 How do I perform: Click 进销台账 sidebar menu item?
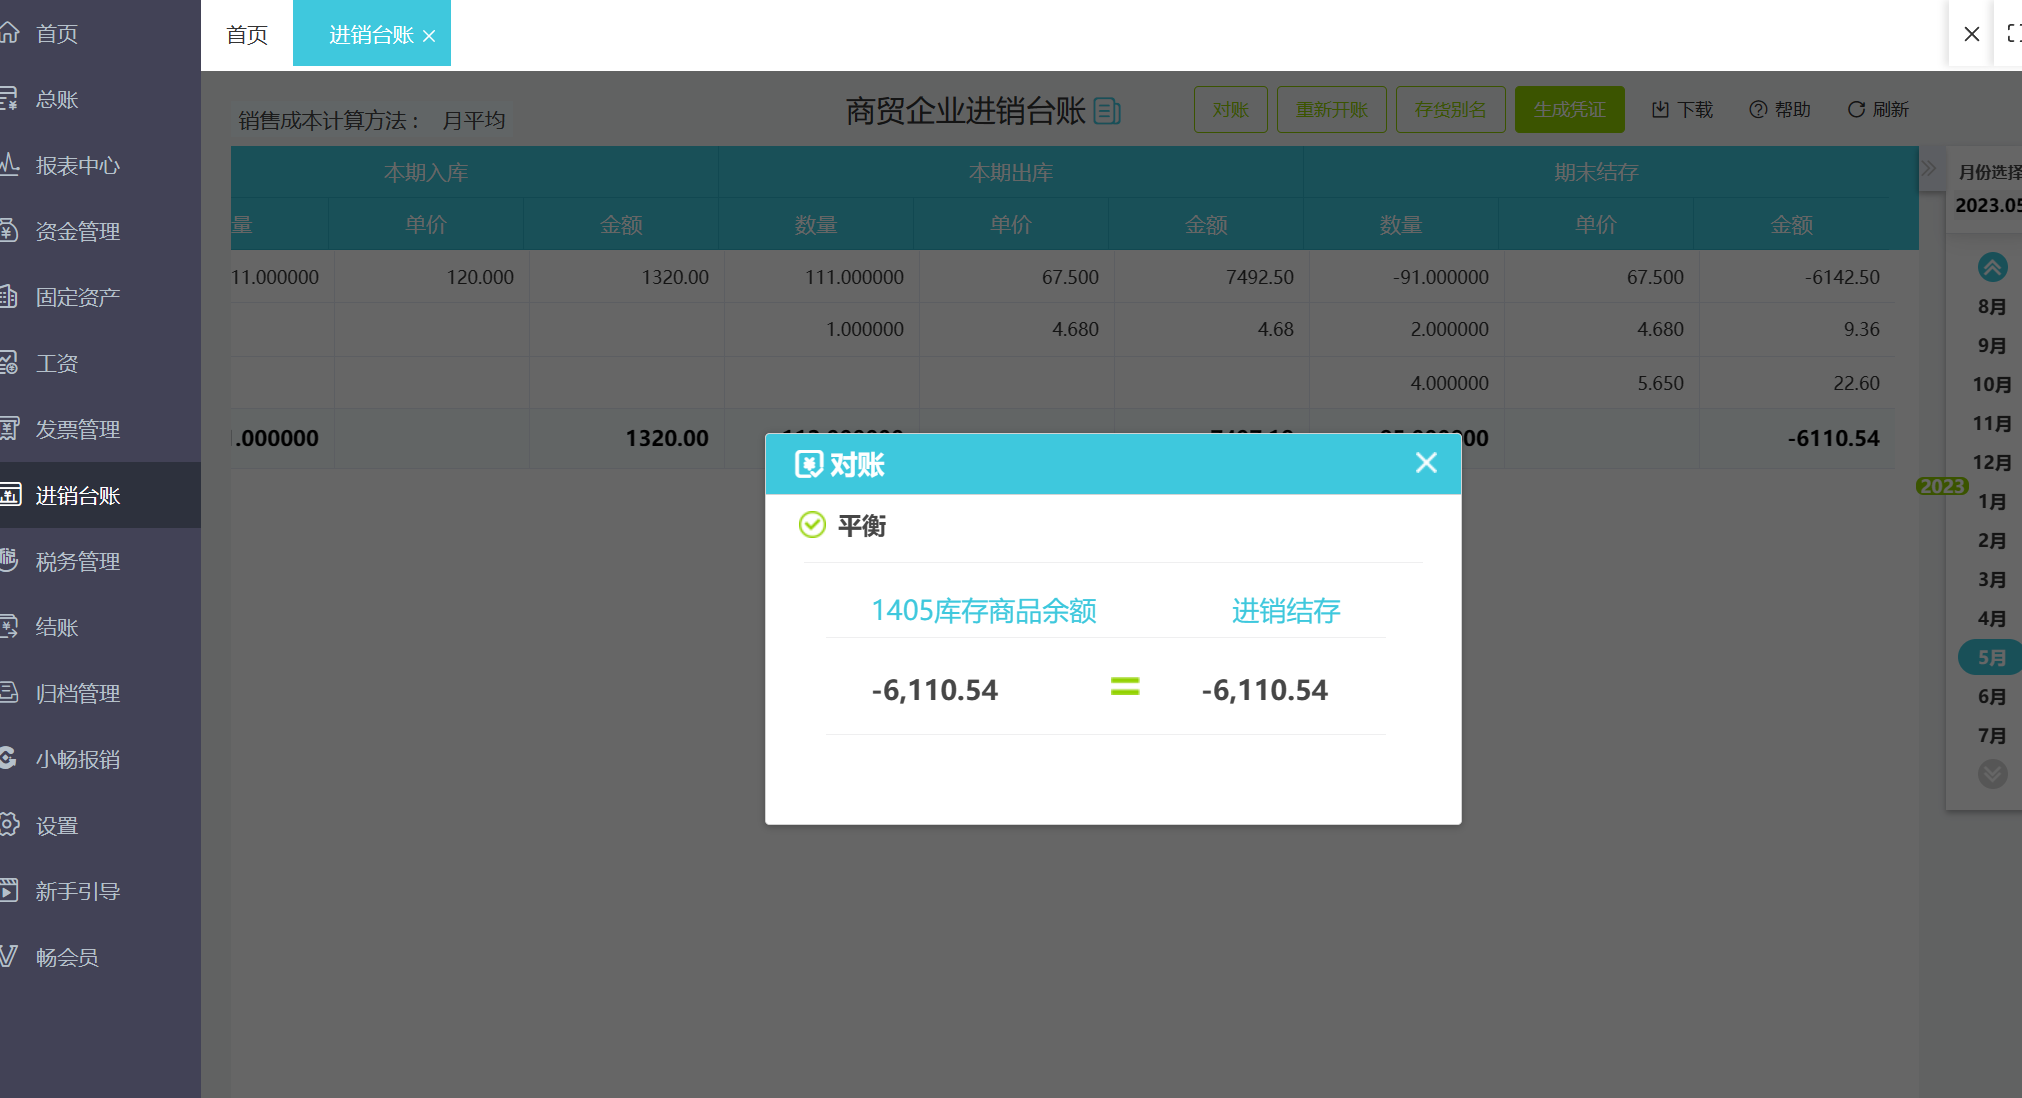click(x=76, y=496)
